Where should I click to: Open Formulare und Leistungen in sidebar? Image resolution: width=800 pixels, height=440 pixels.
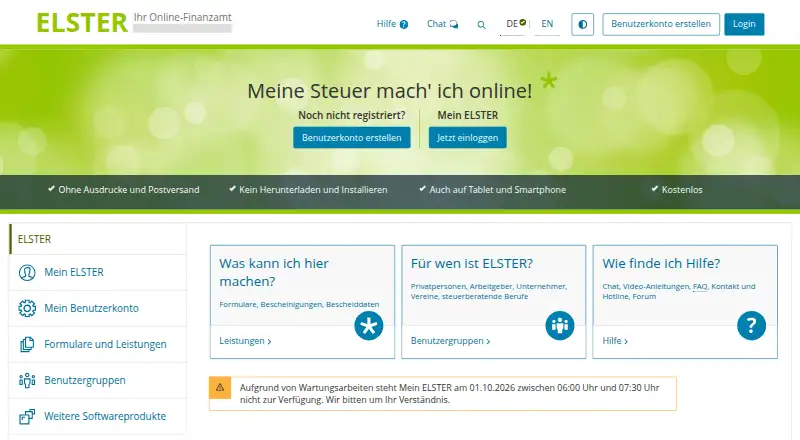pyautogui.click(x=97, y=345)
